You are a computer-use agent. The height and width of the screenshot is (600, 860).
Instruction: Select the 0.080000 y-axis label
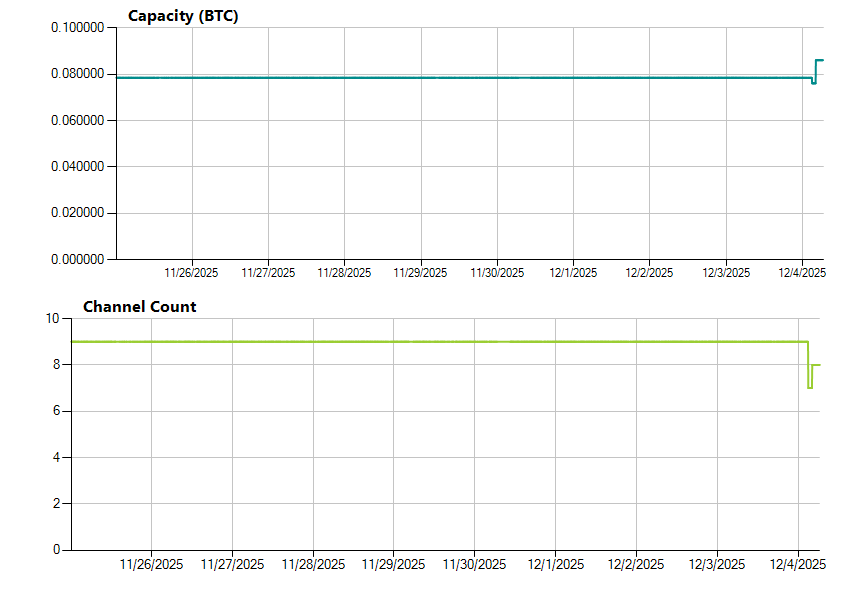click(78, 74)
